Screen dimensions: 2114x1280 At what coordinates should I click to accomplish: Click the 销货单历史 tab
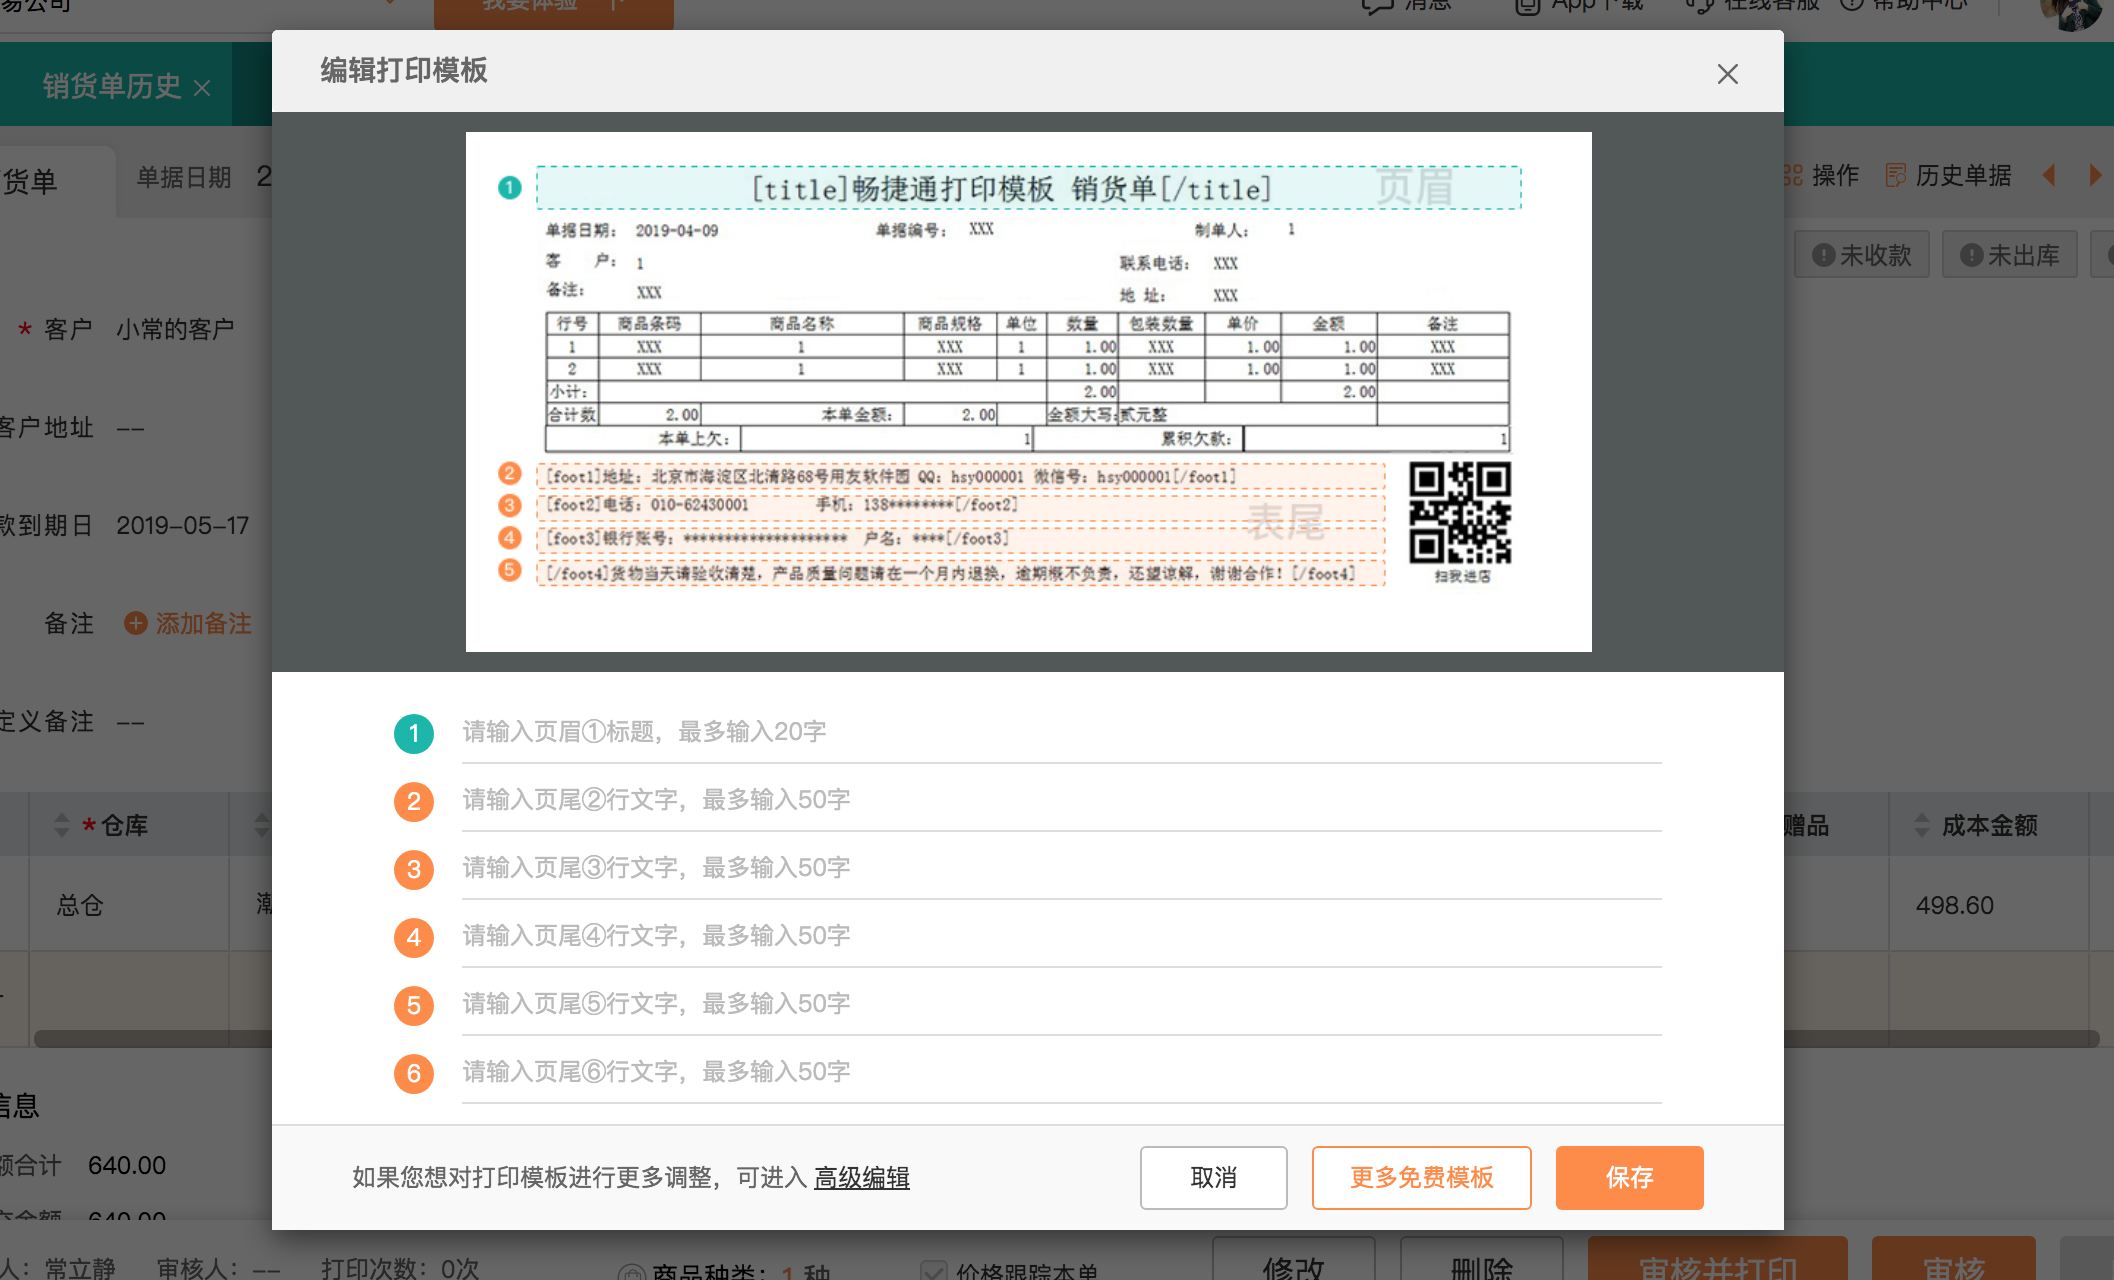pyautogui.click(x=113, y=85)
